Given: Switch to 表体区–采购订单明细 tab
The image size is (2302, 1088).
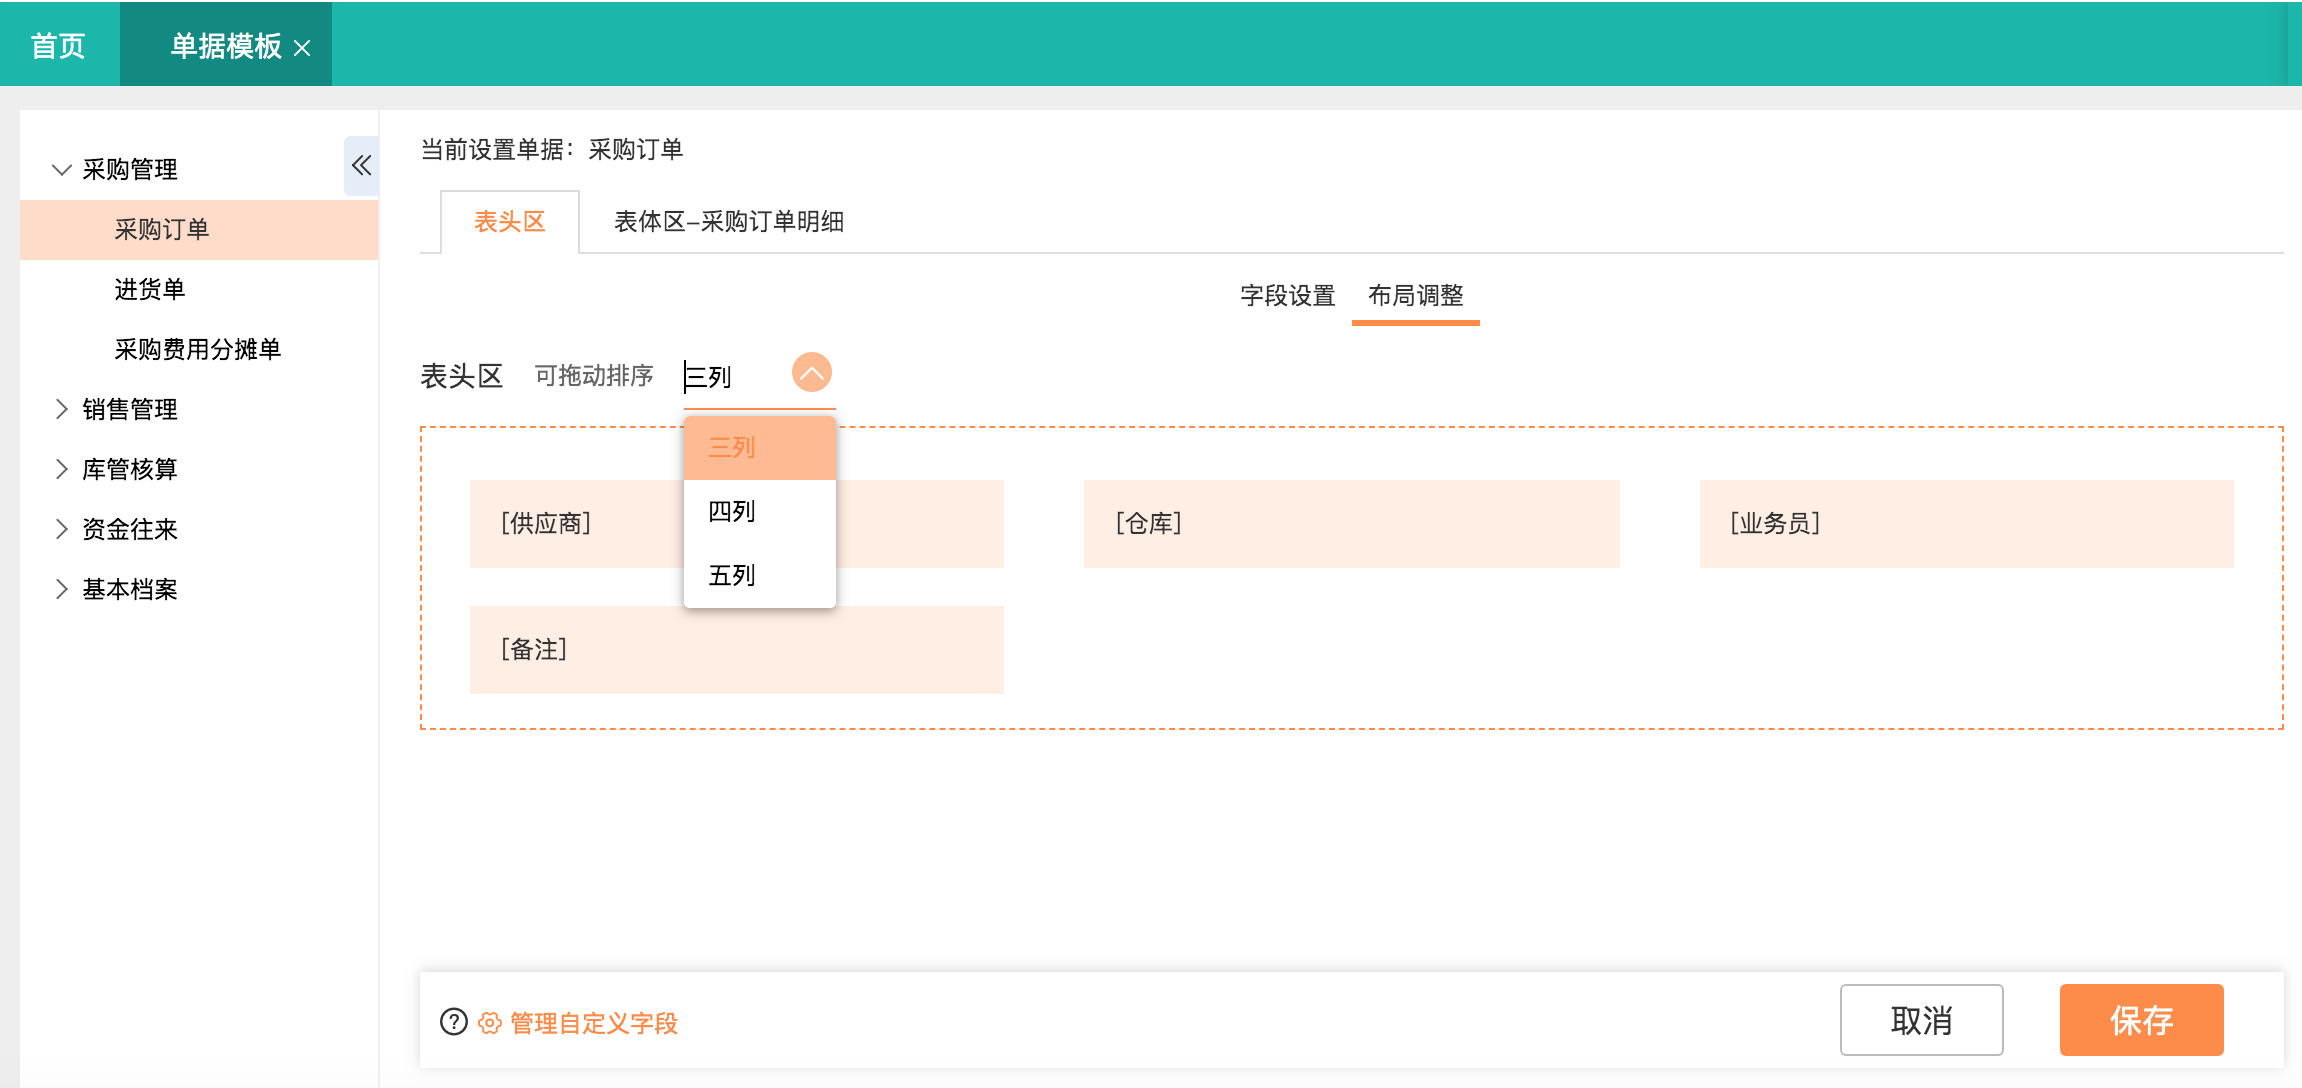Looking at the screenshot, I should (x=728, y=223).
